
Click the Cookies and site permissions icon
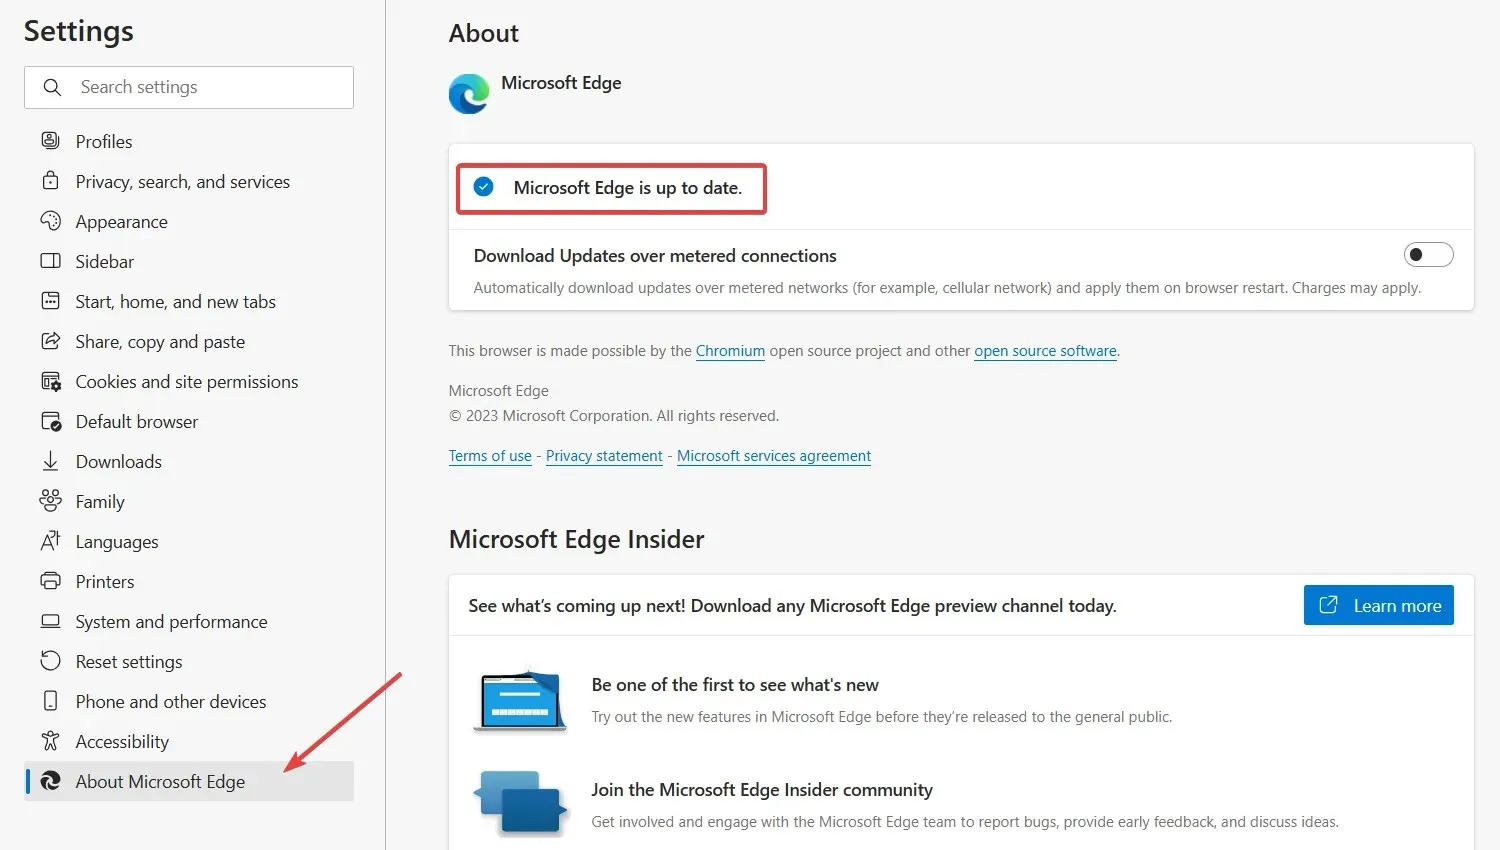coord(50,381)
